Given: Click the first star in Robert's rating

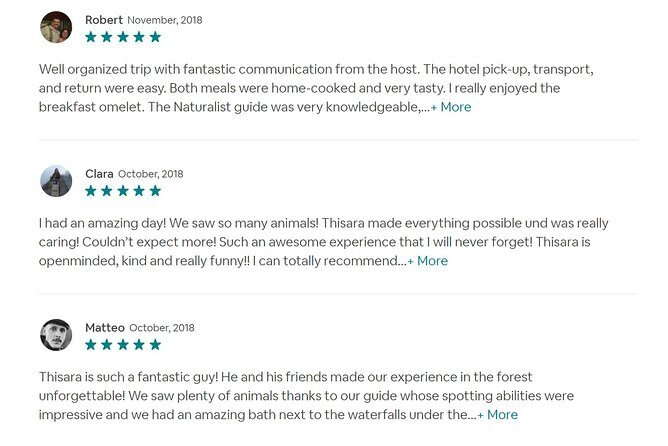Looking at the screenshot, I should [x=91, y=37].
